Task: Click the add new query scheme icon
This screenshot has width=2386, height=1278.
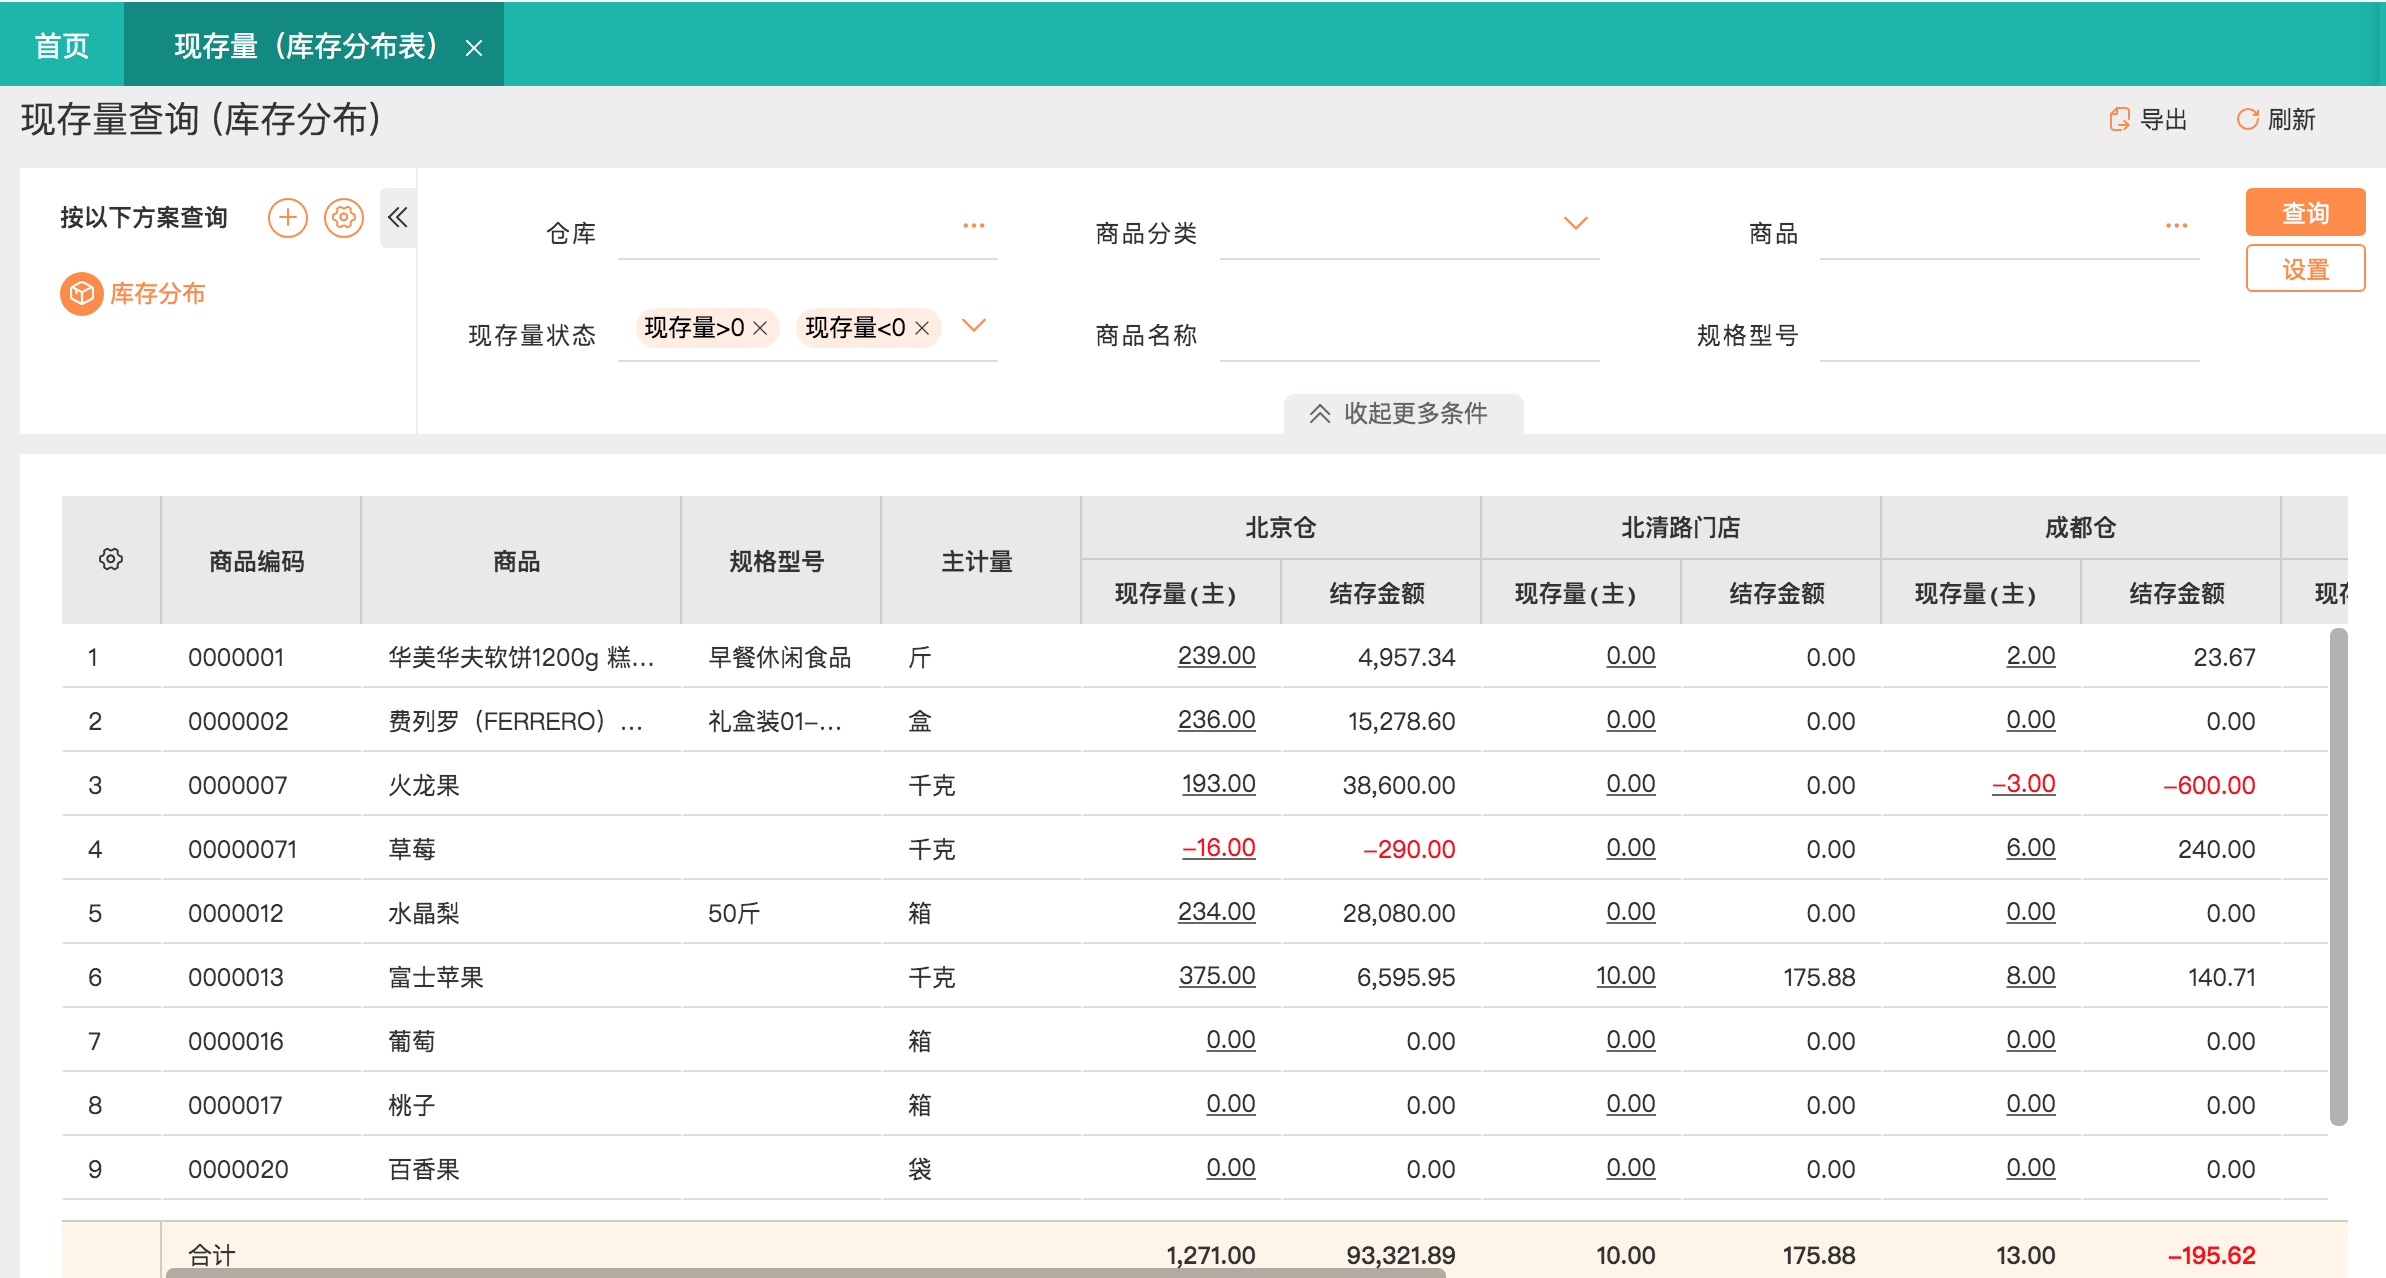Action: (x=289, y=218)
